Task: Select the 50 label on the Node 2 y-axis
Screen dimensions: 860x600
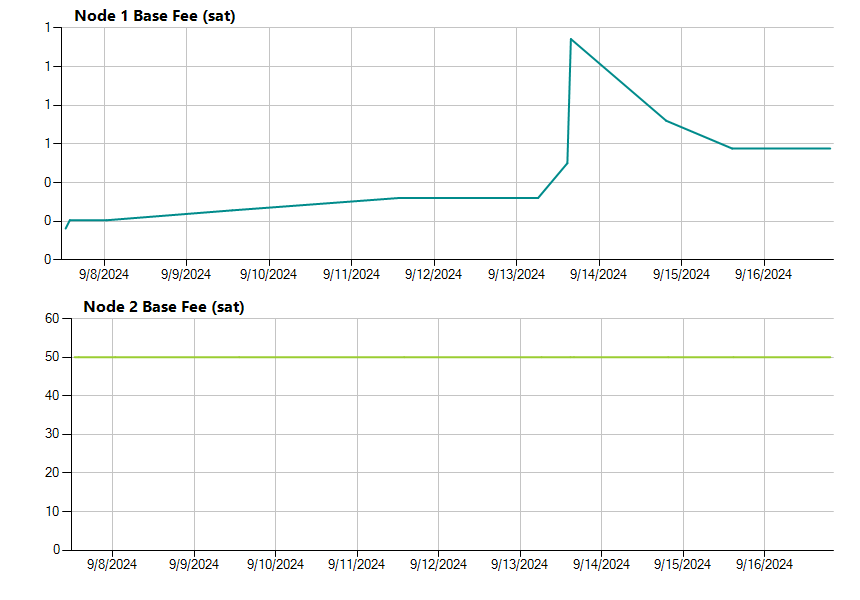Action: [53, 357]
